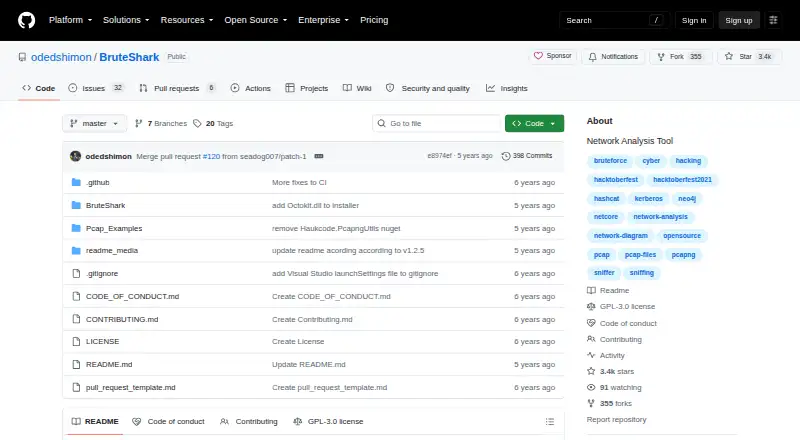Open the Security and quality tab
This screenshot has width=800, height=440.
coord(428,88)
